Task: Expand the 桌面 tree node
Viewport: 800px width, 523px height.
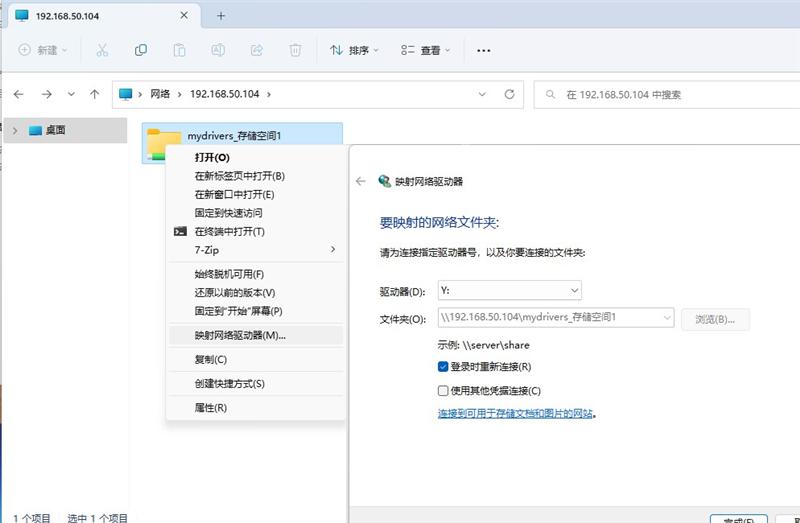Action: click(x=15, y=130)
